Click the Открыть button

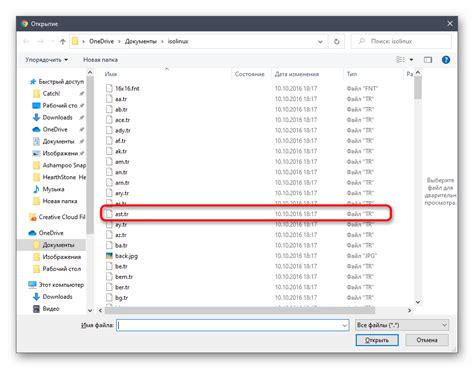point(377,340)
